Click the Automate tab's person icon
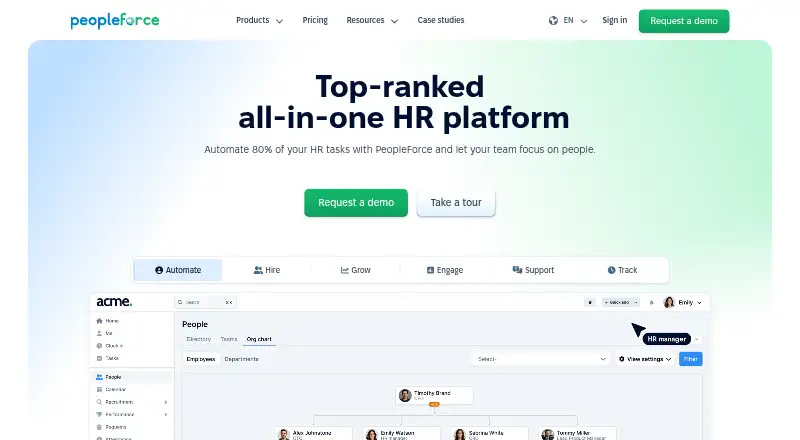Image resolution: width=800 pixels, height=440 pixels. click(159, 270)
